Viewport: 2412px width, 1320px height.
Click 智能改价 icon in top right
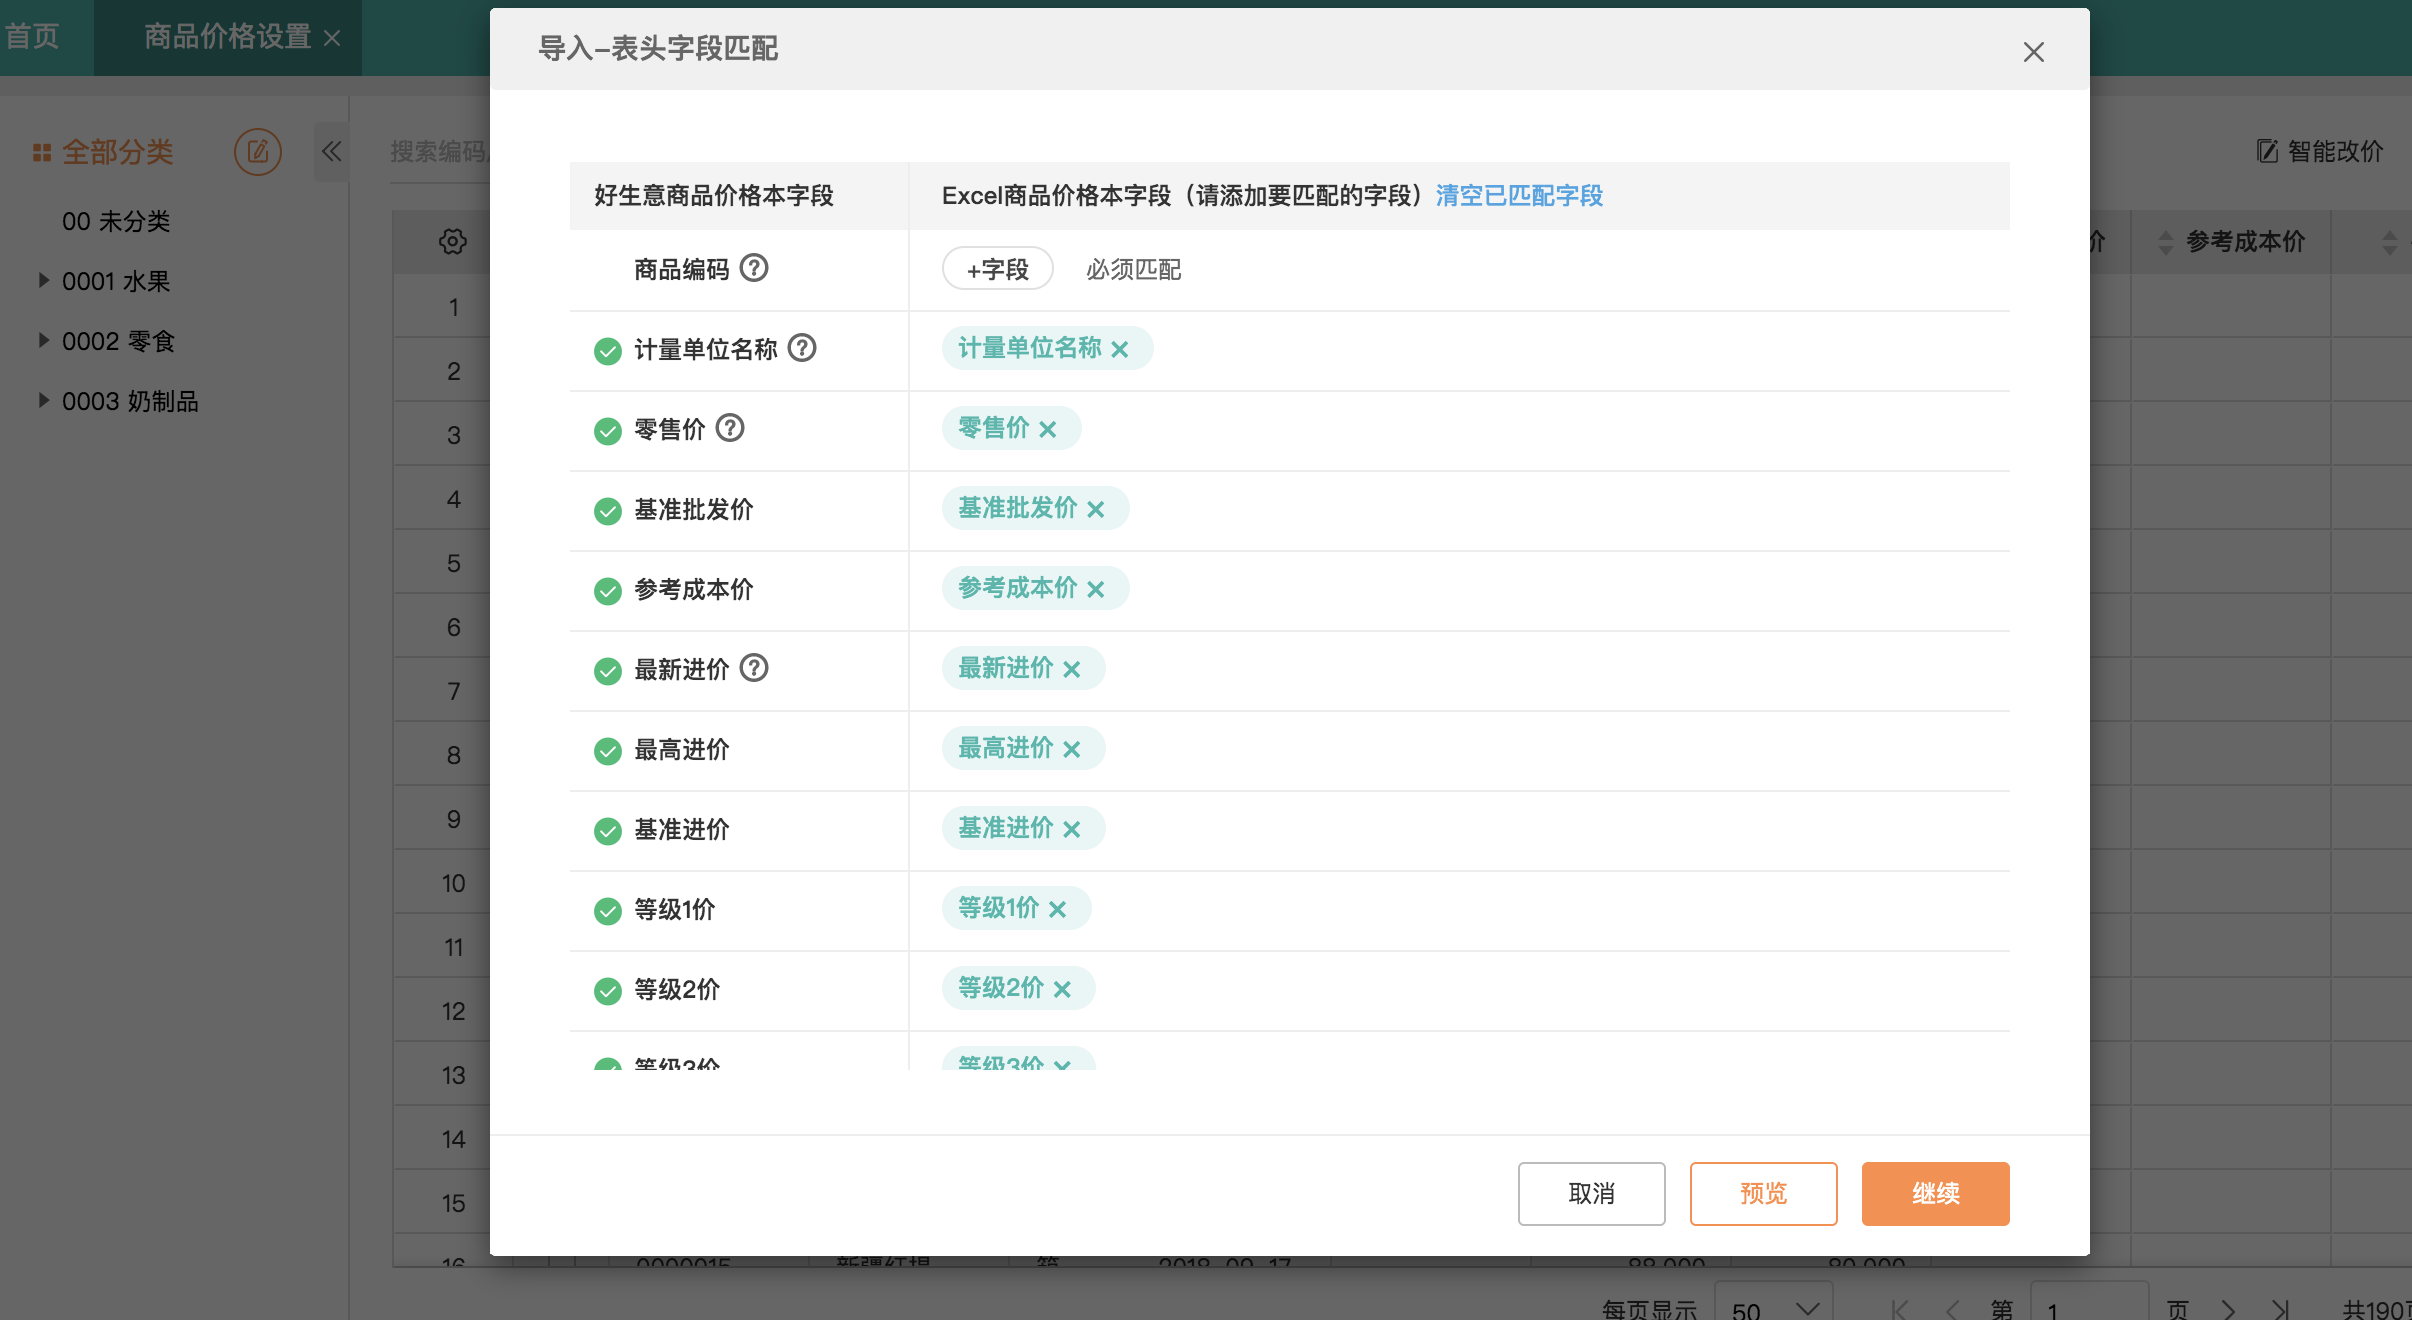pyautogui.click(x=2266, y=151)
